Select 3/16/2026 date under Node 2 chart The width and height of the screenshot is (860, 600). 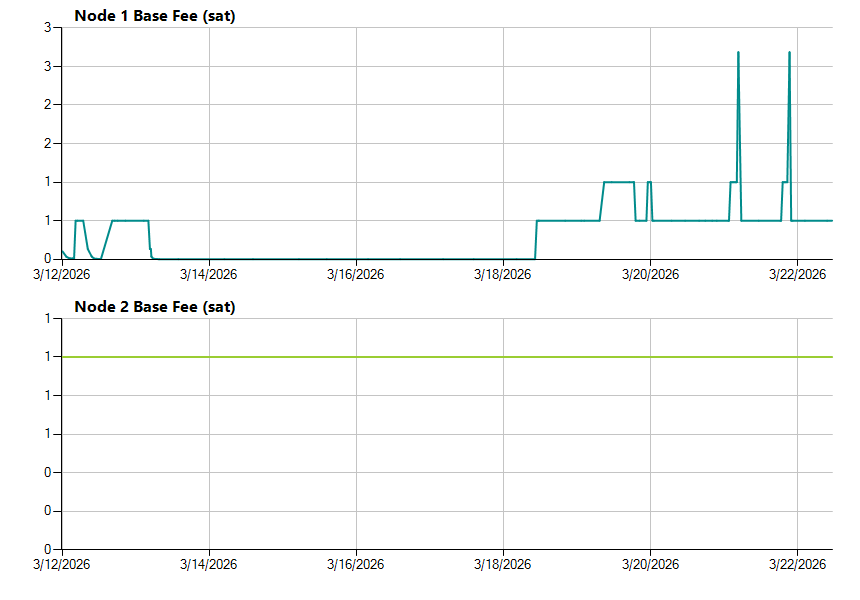(356, 565)
